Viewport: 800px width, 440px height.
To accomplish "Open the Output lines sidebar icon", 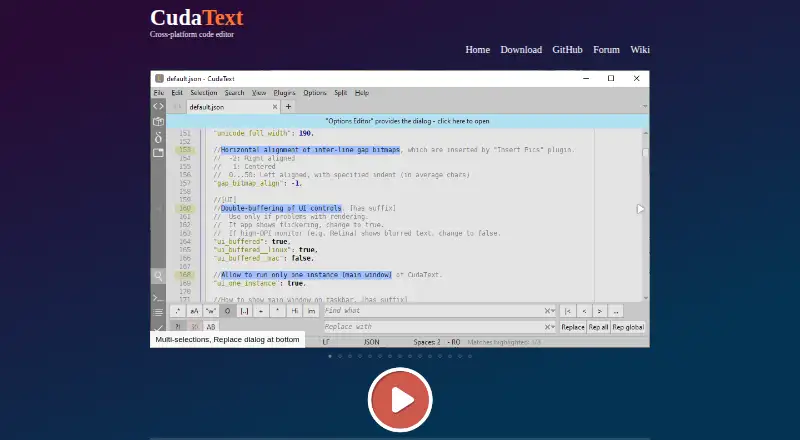I will click(x=158, y=312).
